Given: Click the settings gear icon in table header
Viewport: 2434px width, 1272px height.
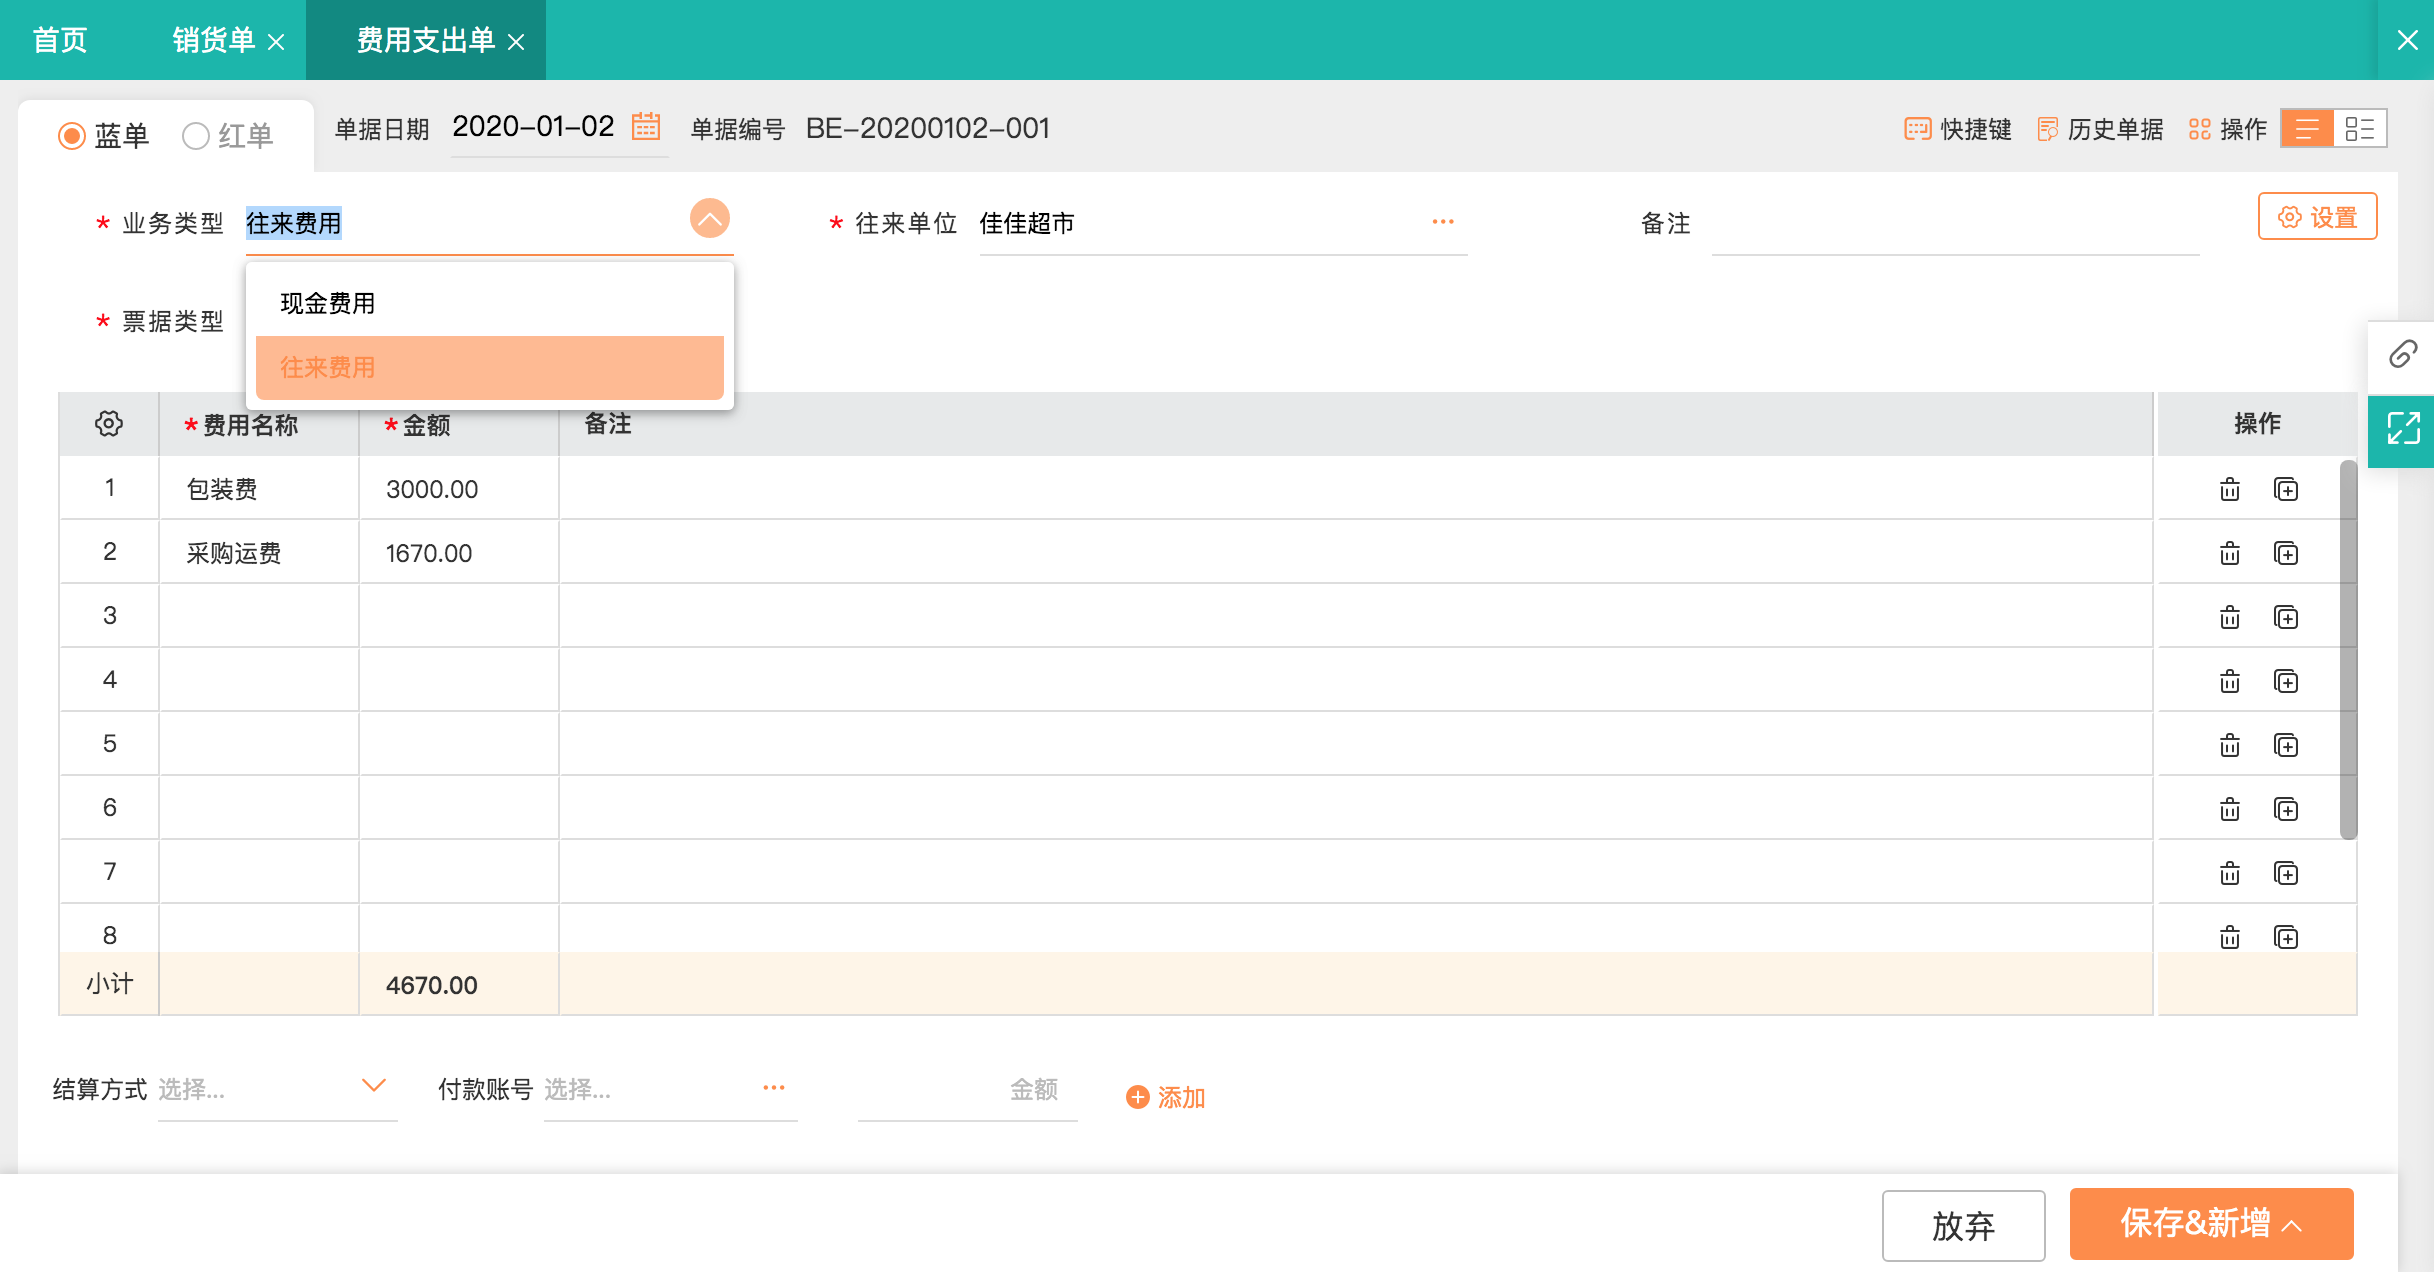Looking at the screenshot, I should click(x=109, y=423).
